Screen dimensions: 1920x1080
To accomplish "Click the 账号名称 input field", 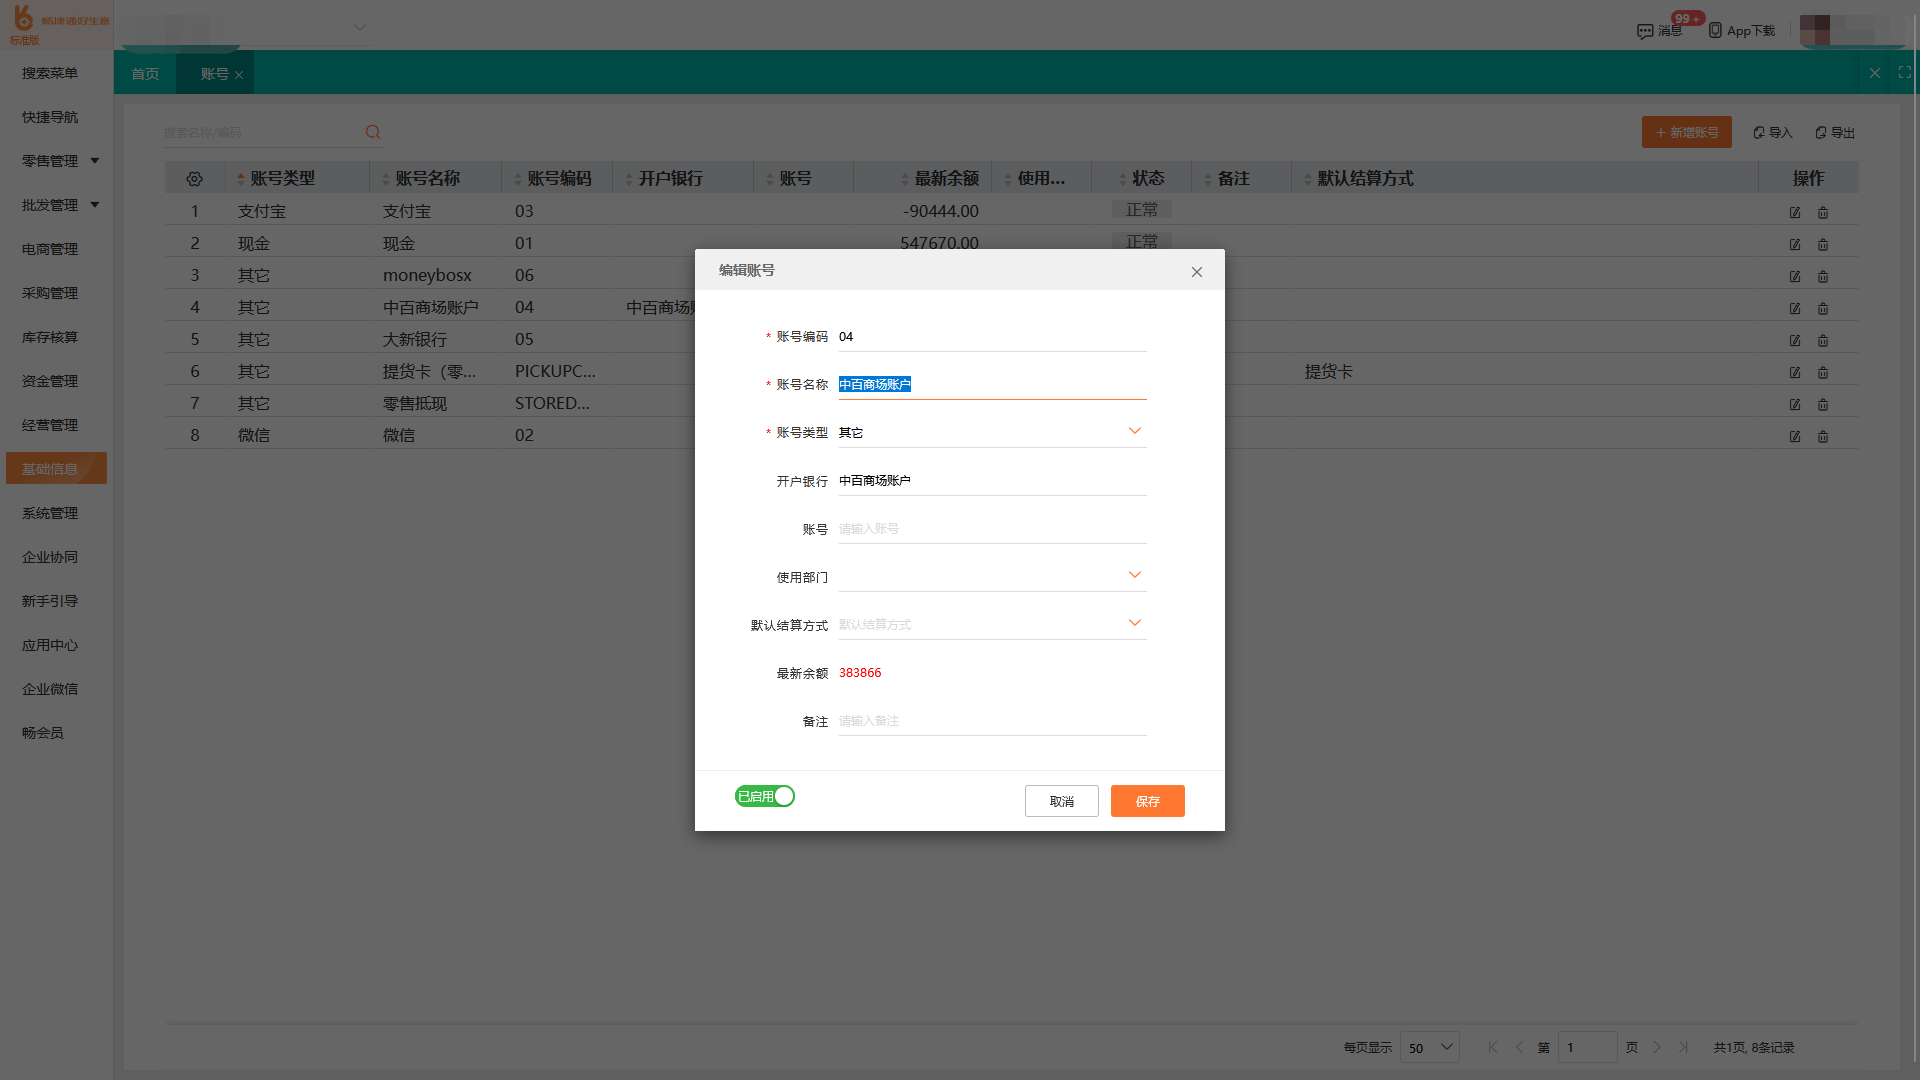I will pyautogui.click(x=990, y=384).
